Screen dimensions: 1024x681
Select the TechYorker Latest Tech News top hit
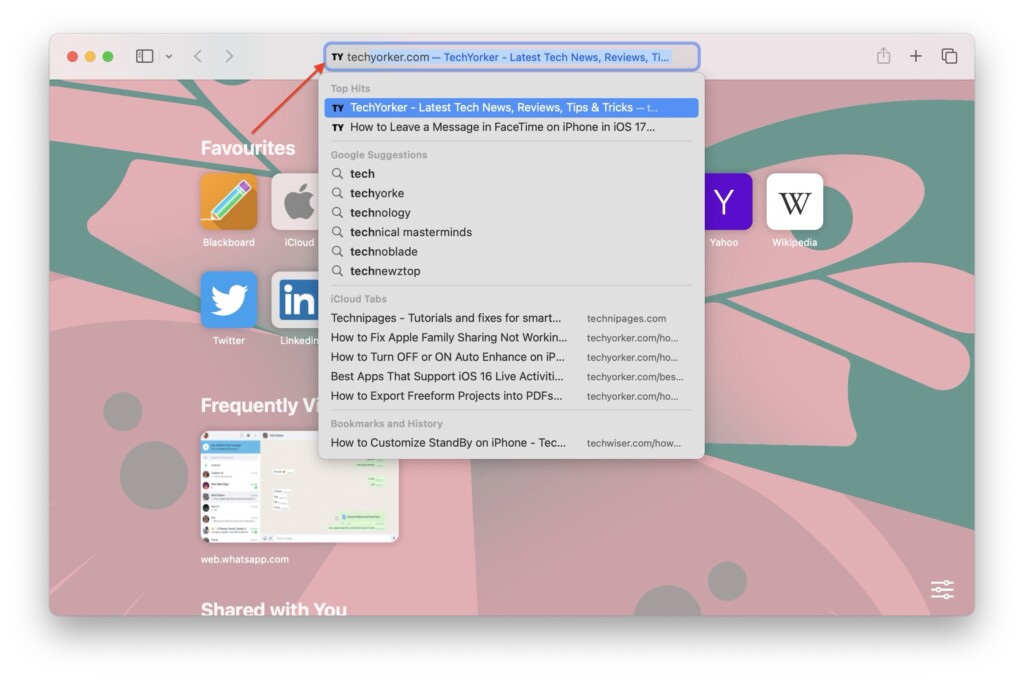(511, 108)
